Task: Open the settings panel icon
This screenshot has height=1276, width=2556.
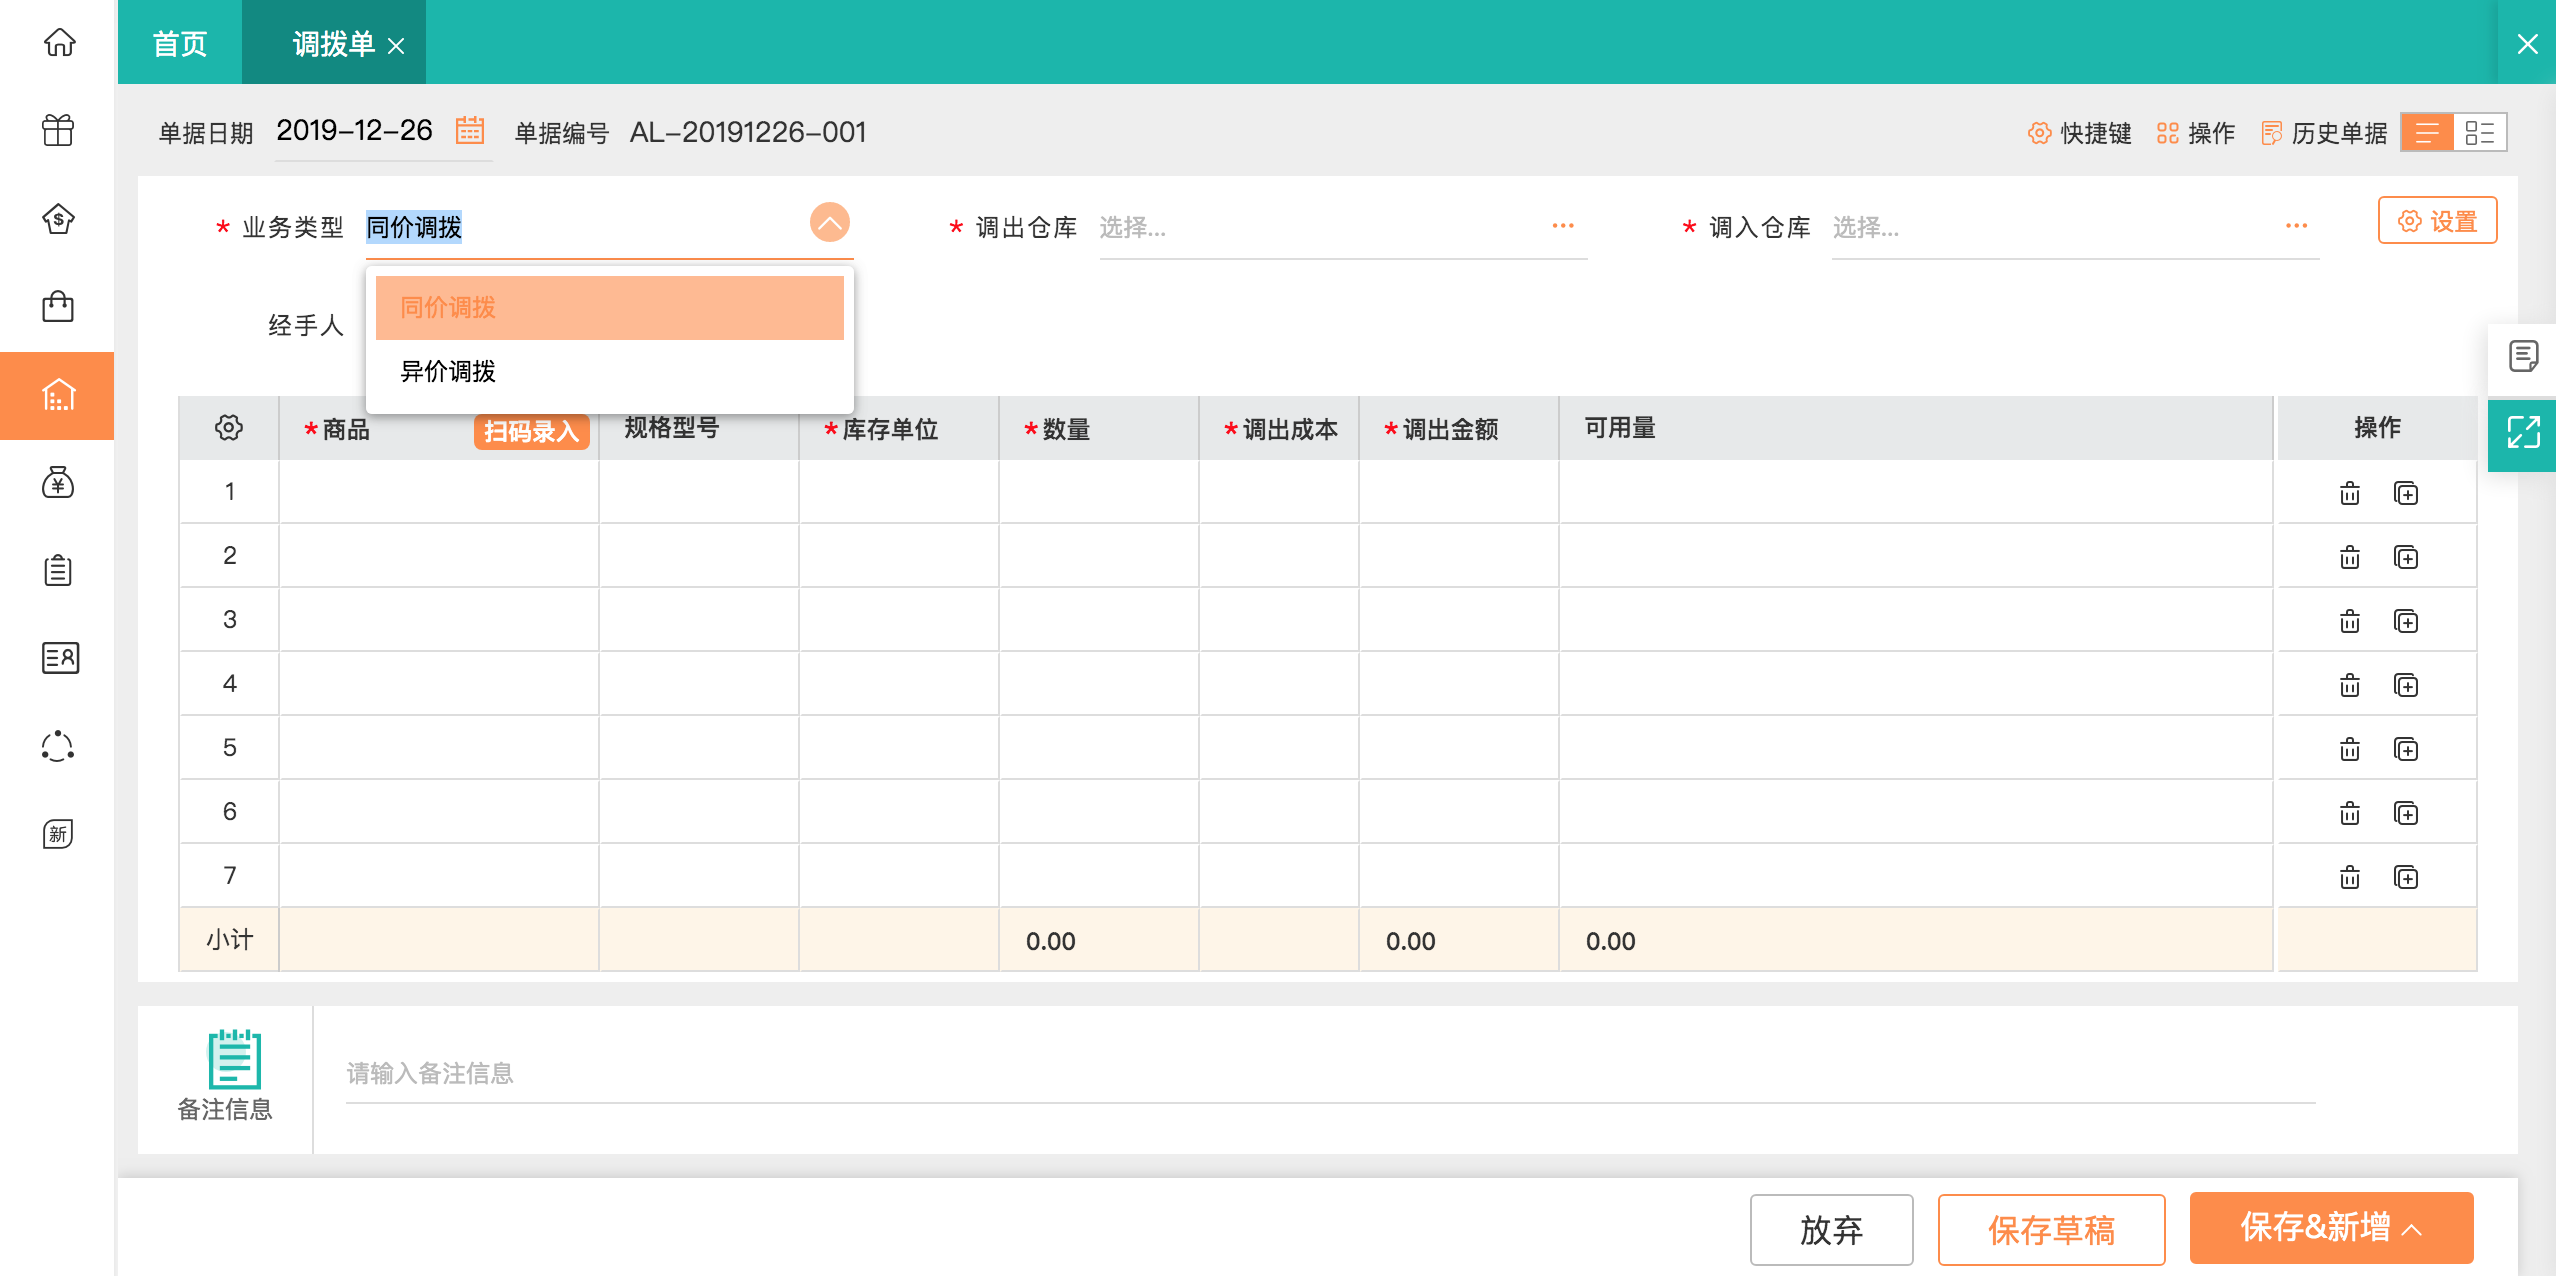Action: [x=2437, y=223]
